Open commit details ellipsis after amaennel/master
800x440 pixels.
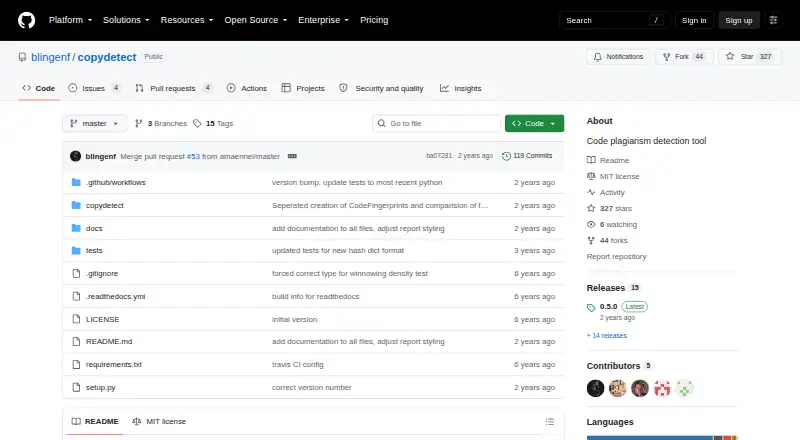coord(292,156)
